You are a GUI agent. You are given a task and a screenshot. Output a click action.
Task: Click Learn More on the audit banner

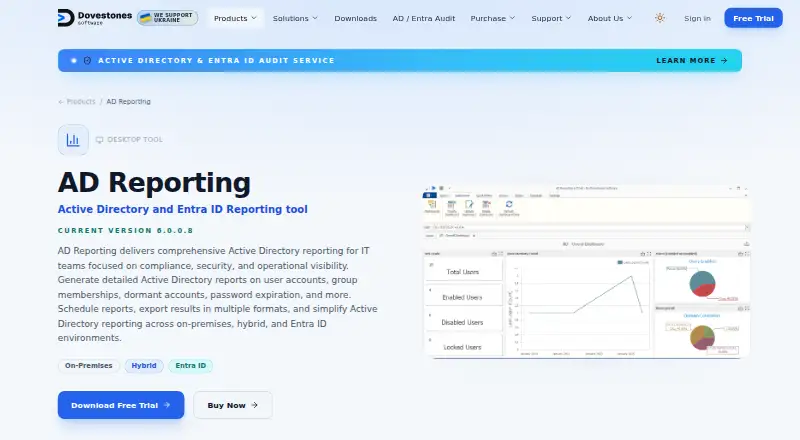pyautogui.click(x=691, y=60)
